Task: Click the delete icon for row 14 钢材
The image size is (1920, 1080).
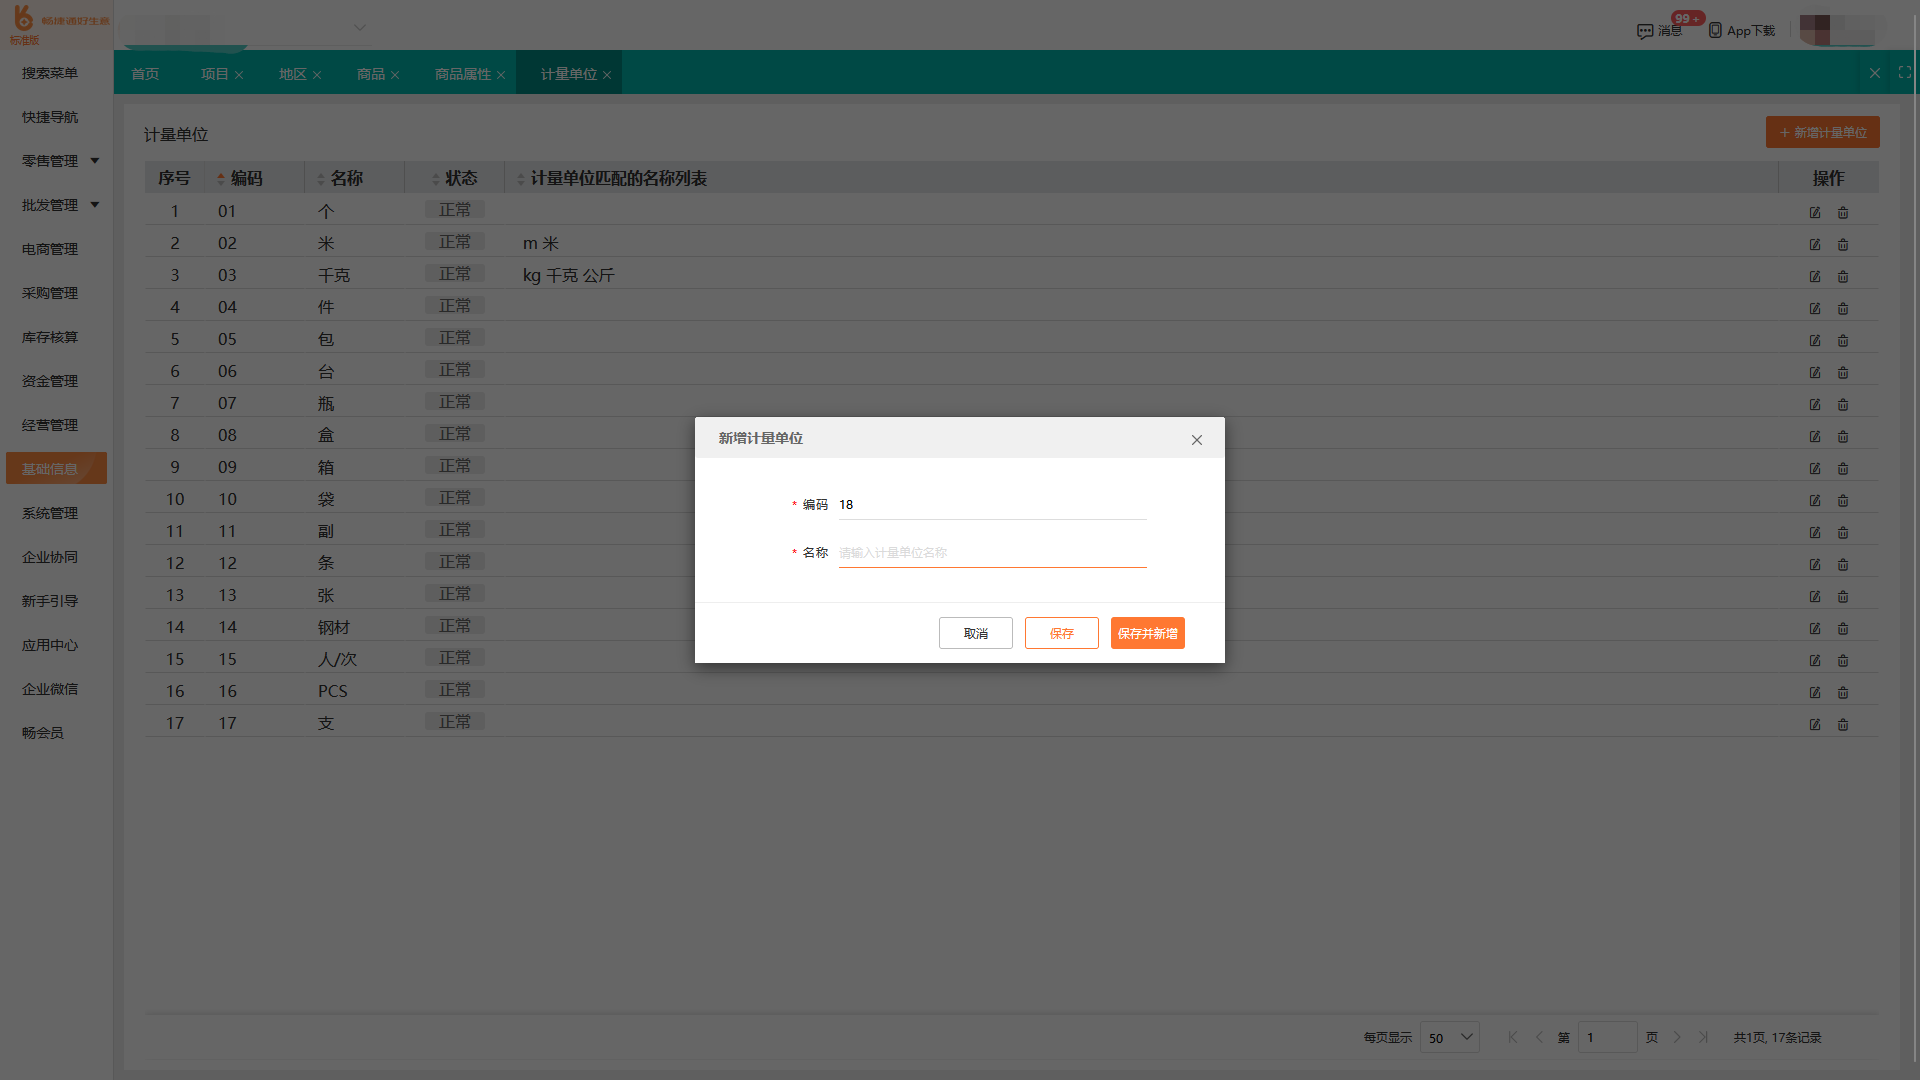Action: click(x=1844, y=628)
